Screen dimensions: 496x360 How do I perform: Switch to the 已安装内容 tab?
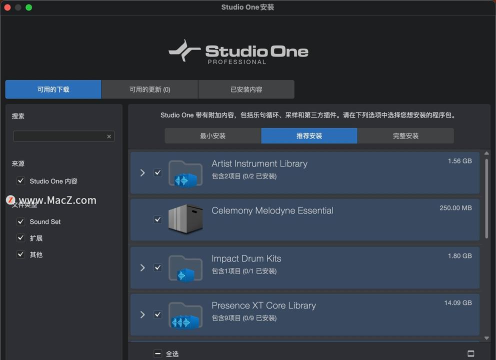click(246, 89)
